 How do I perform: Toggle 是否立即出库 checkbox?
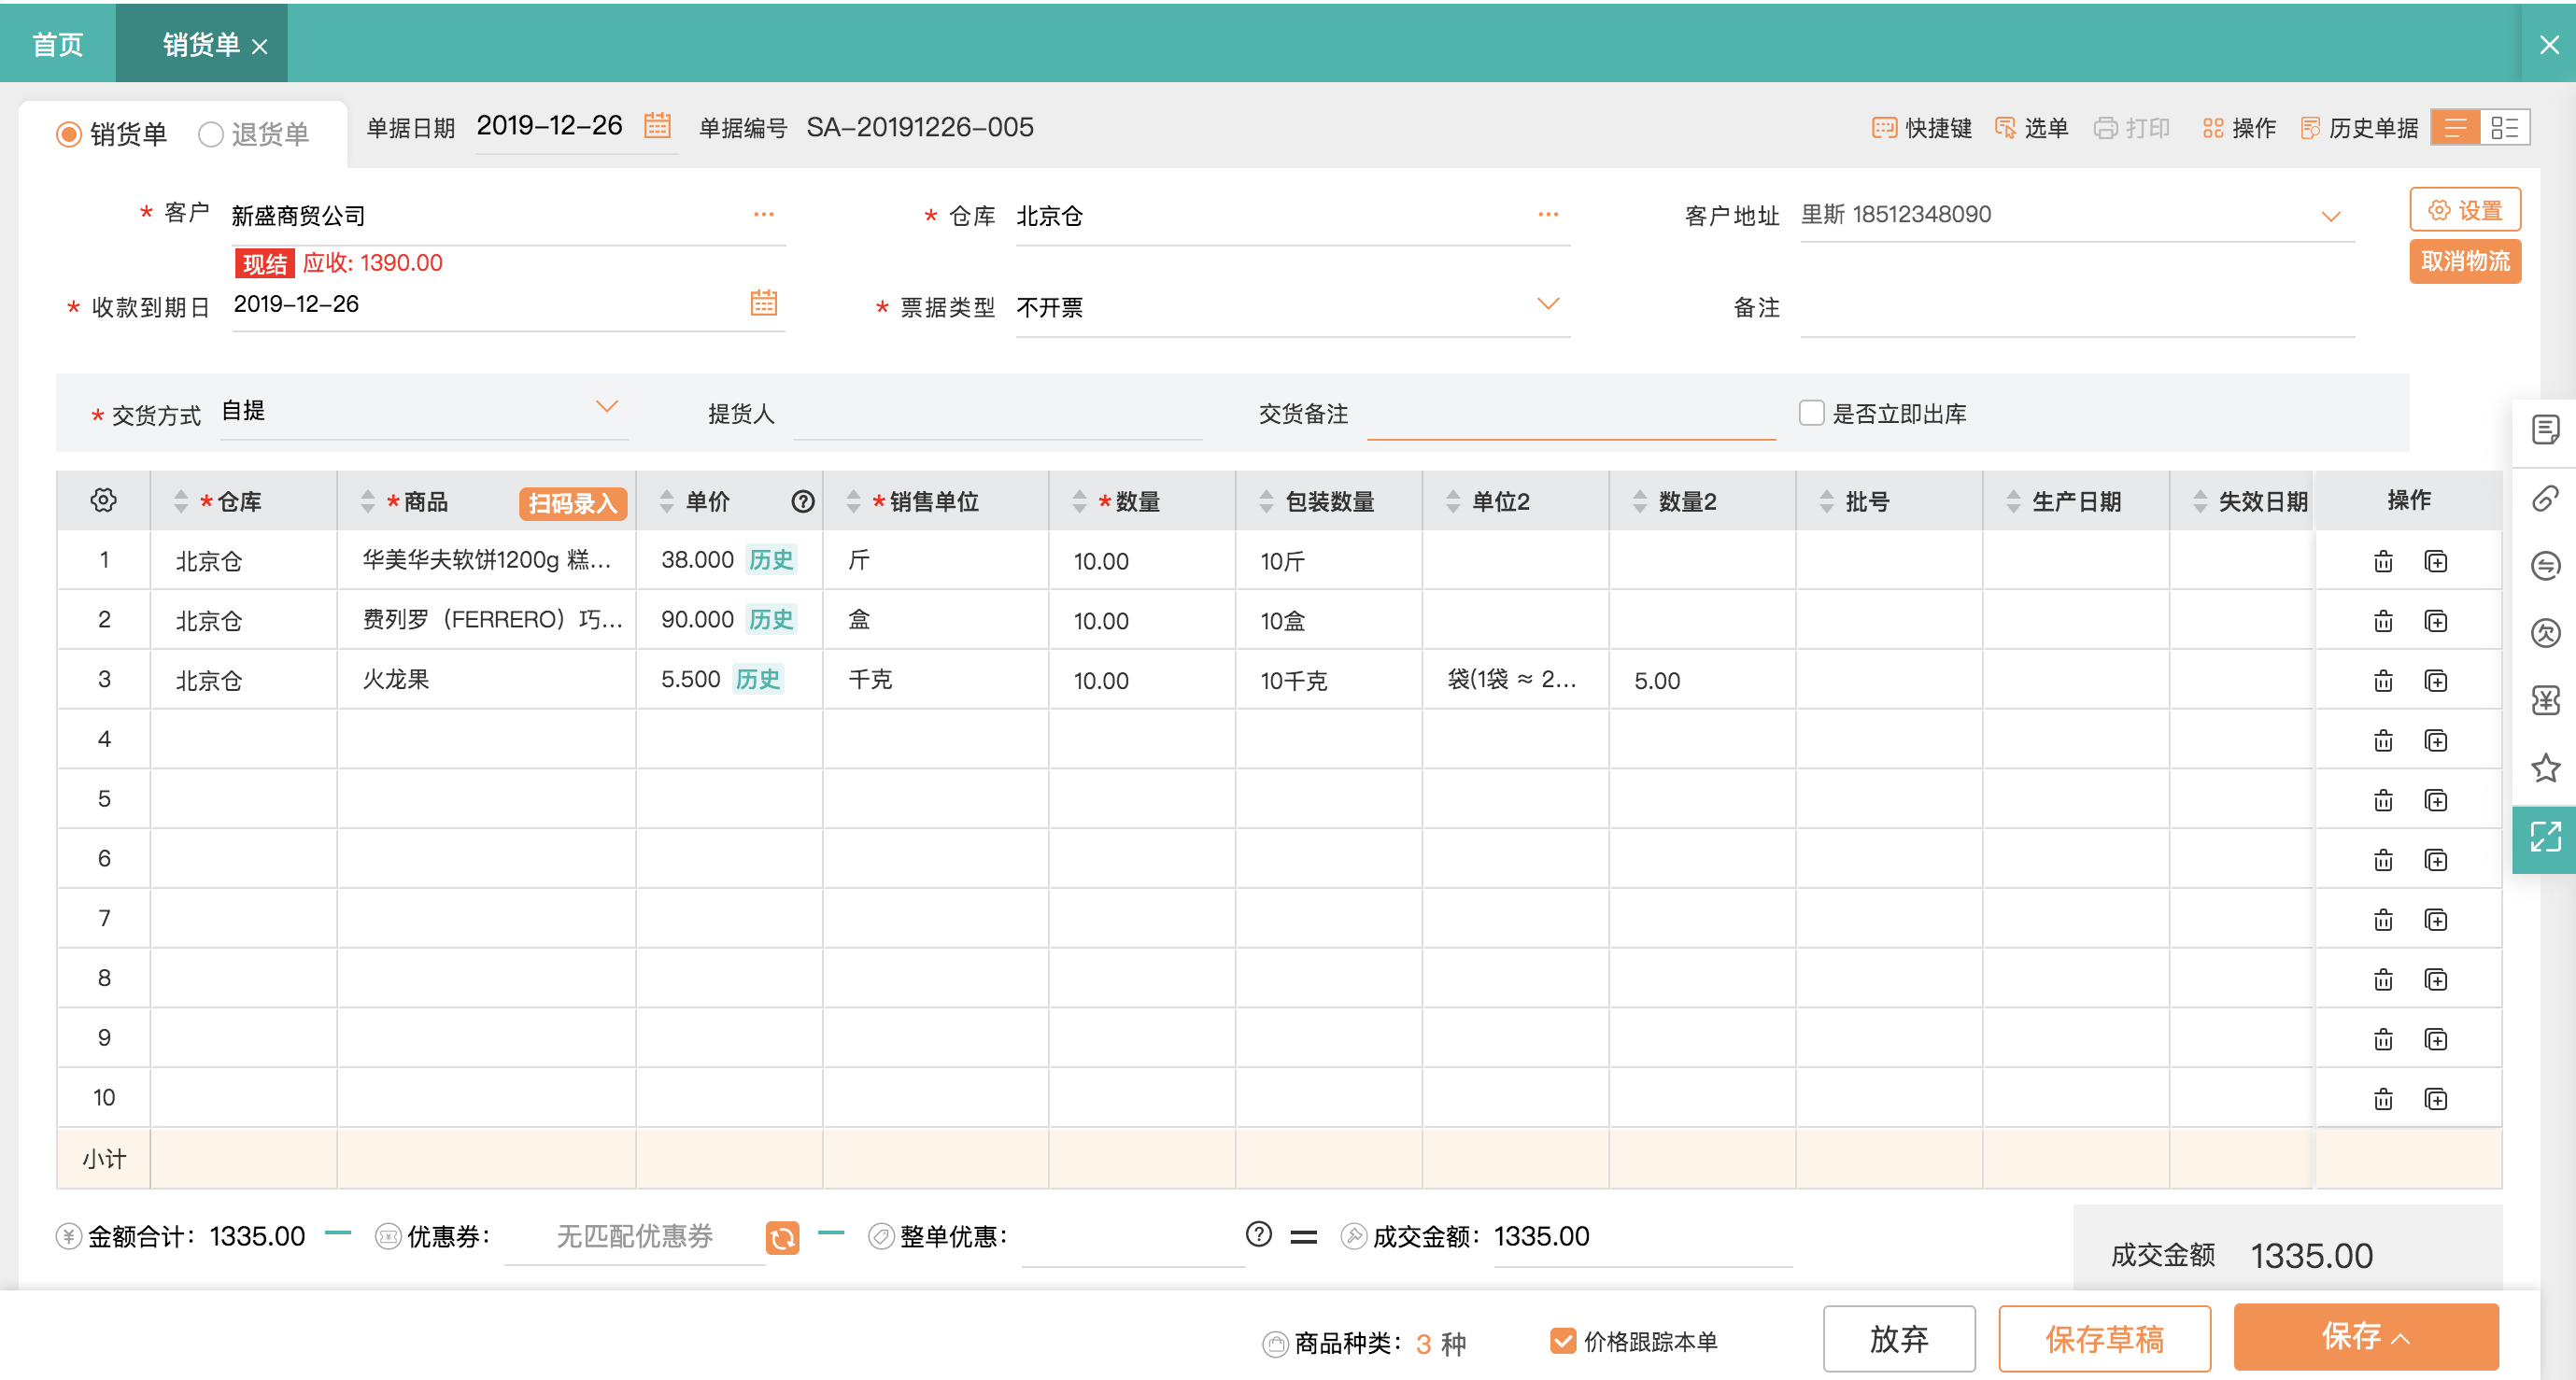[x=1811, y=414]
